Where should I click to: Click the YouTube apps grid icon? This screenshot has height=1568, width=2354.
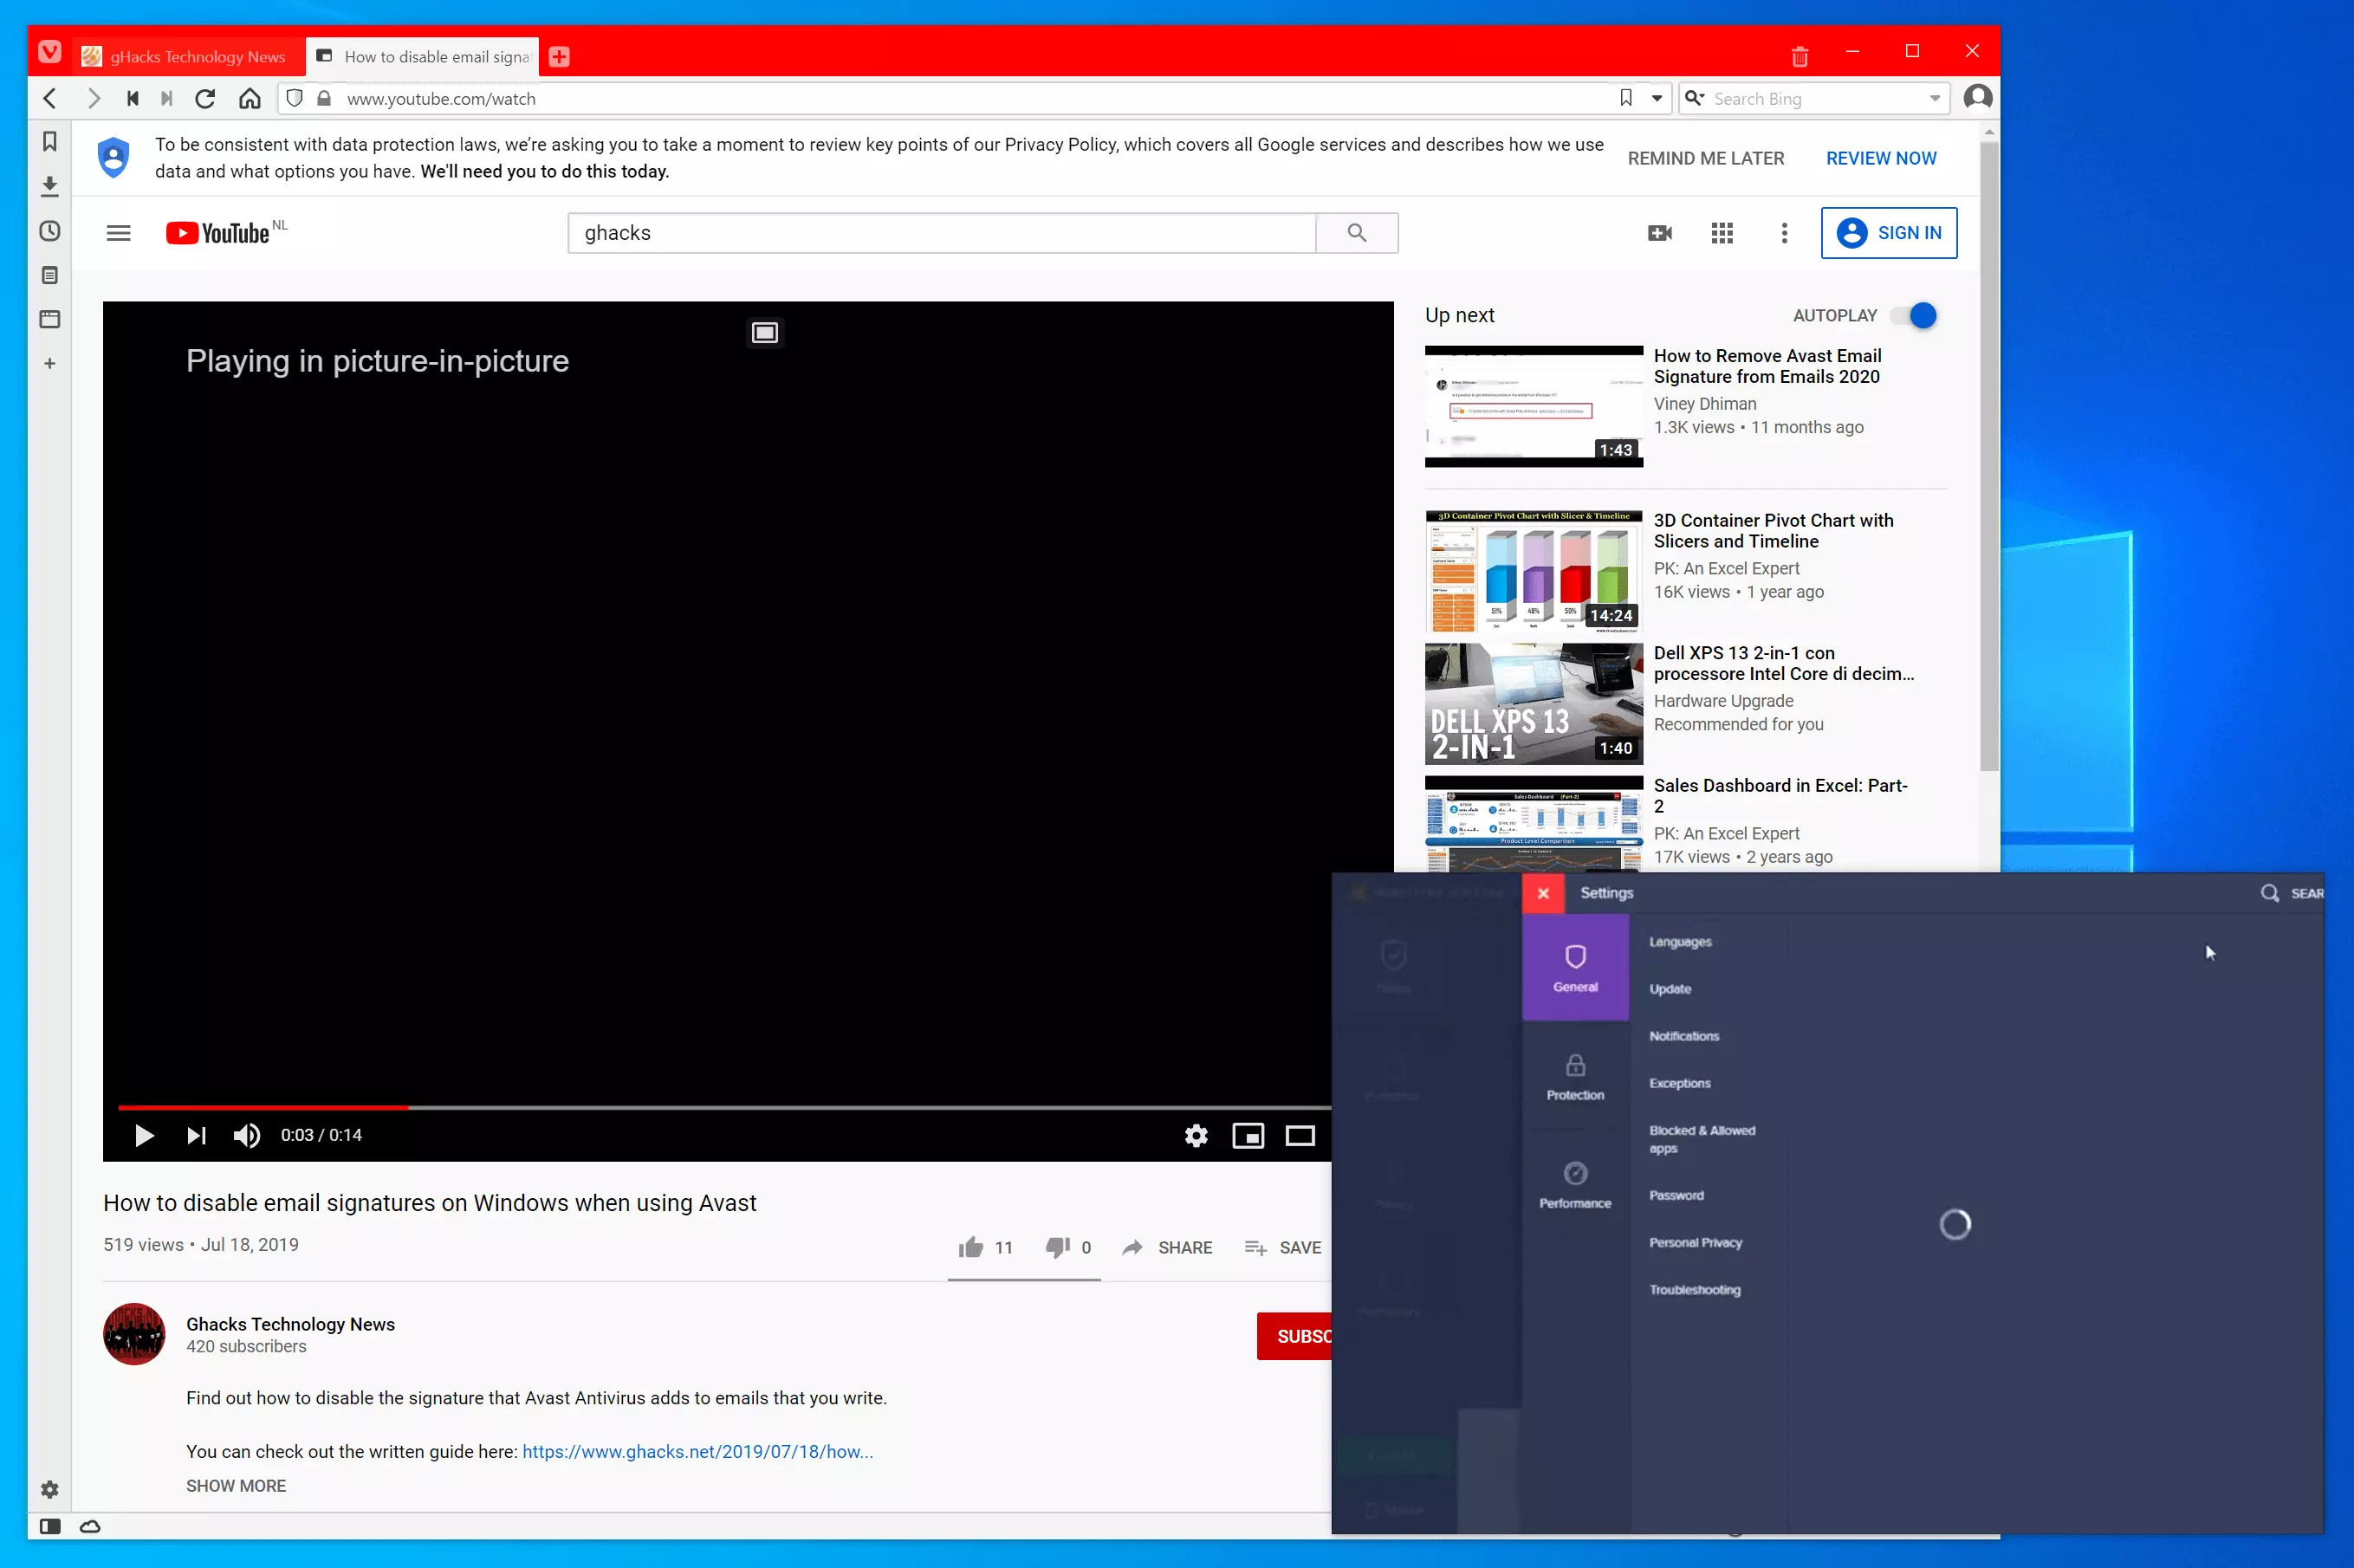[x=1722, y=231]
